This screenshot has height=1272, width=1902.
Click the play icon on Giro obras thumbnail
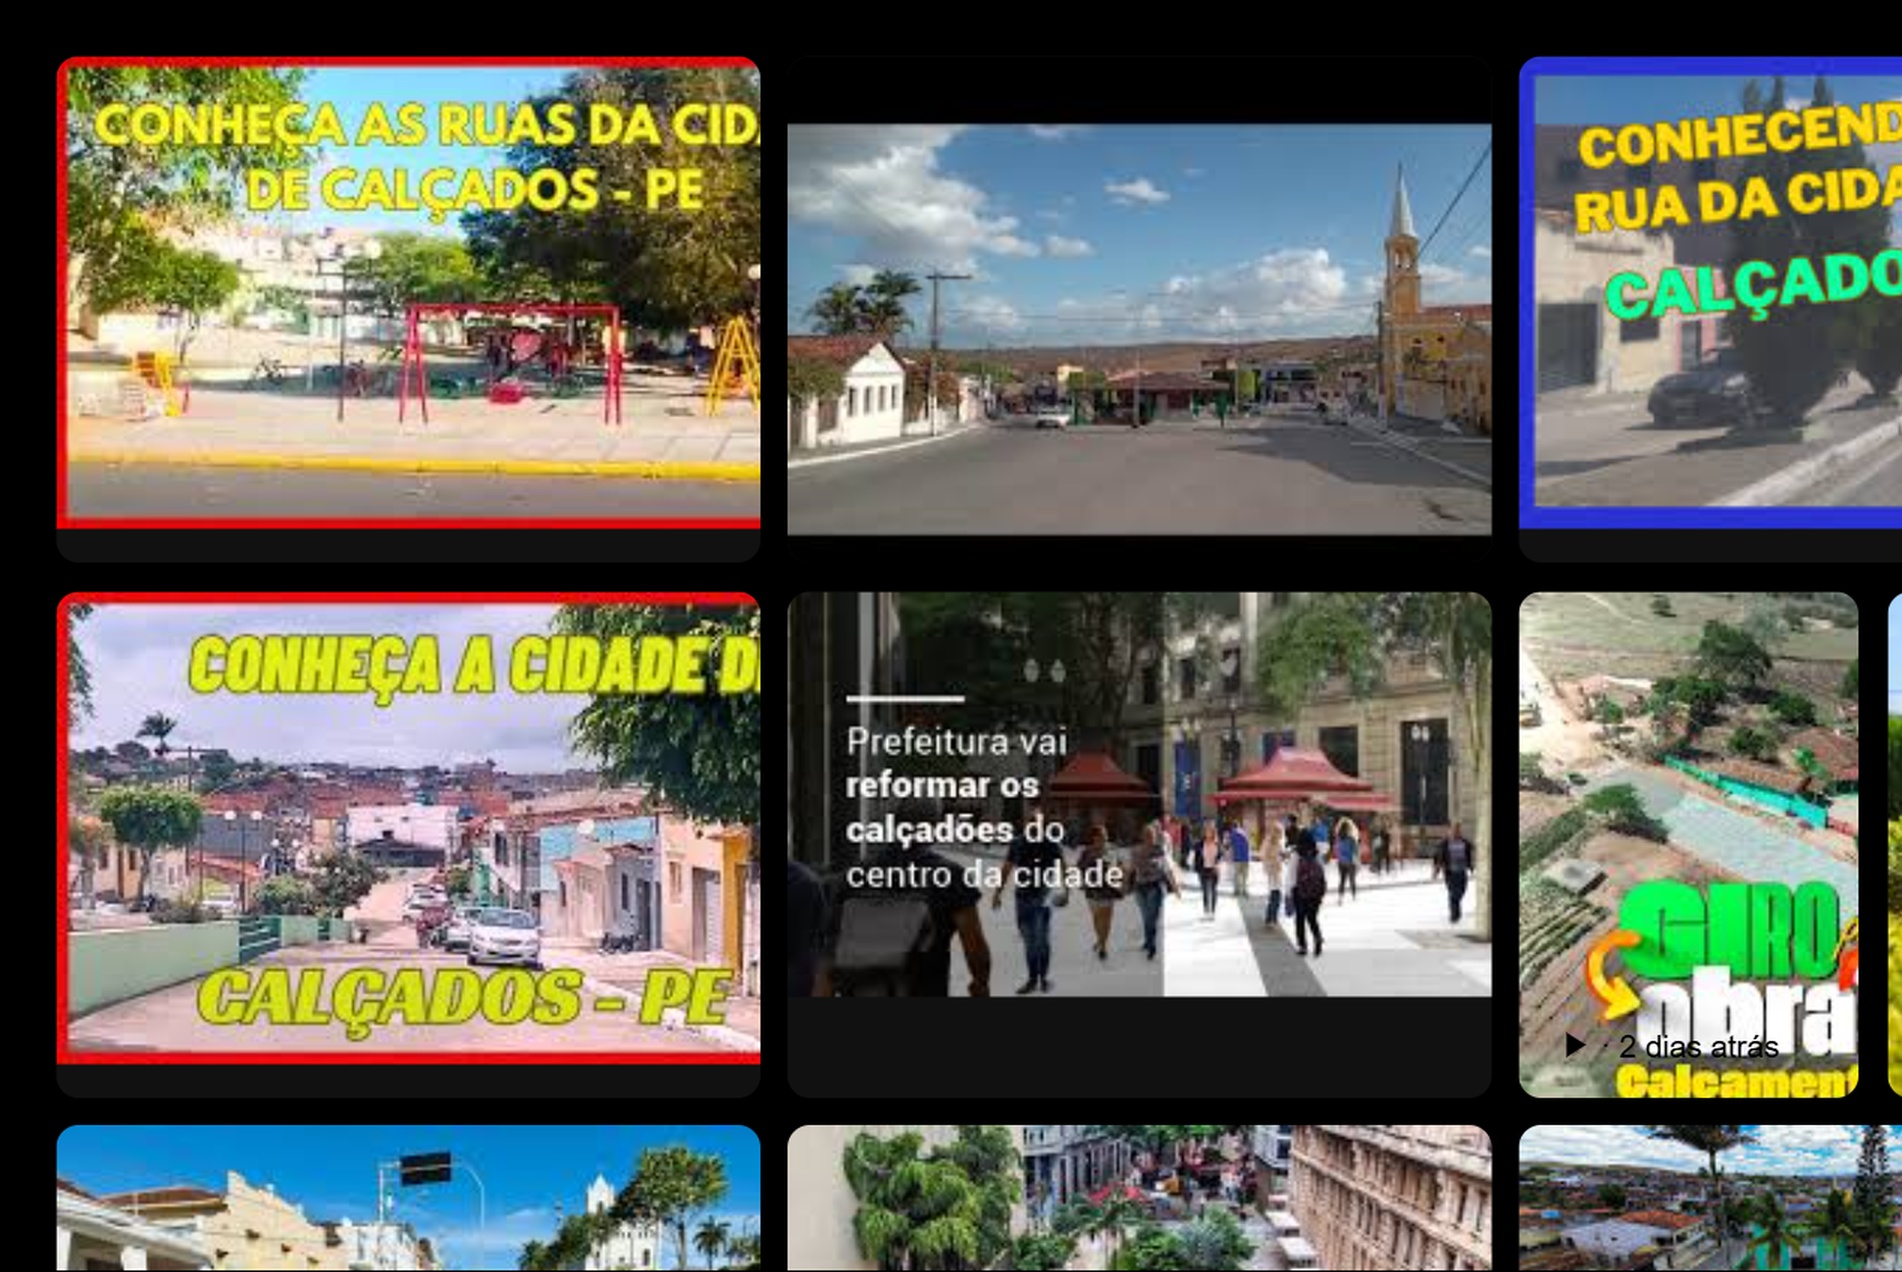point(1574,1045)
